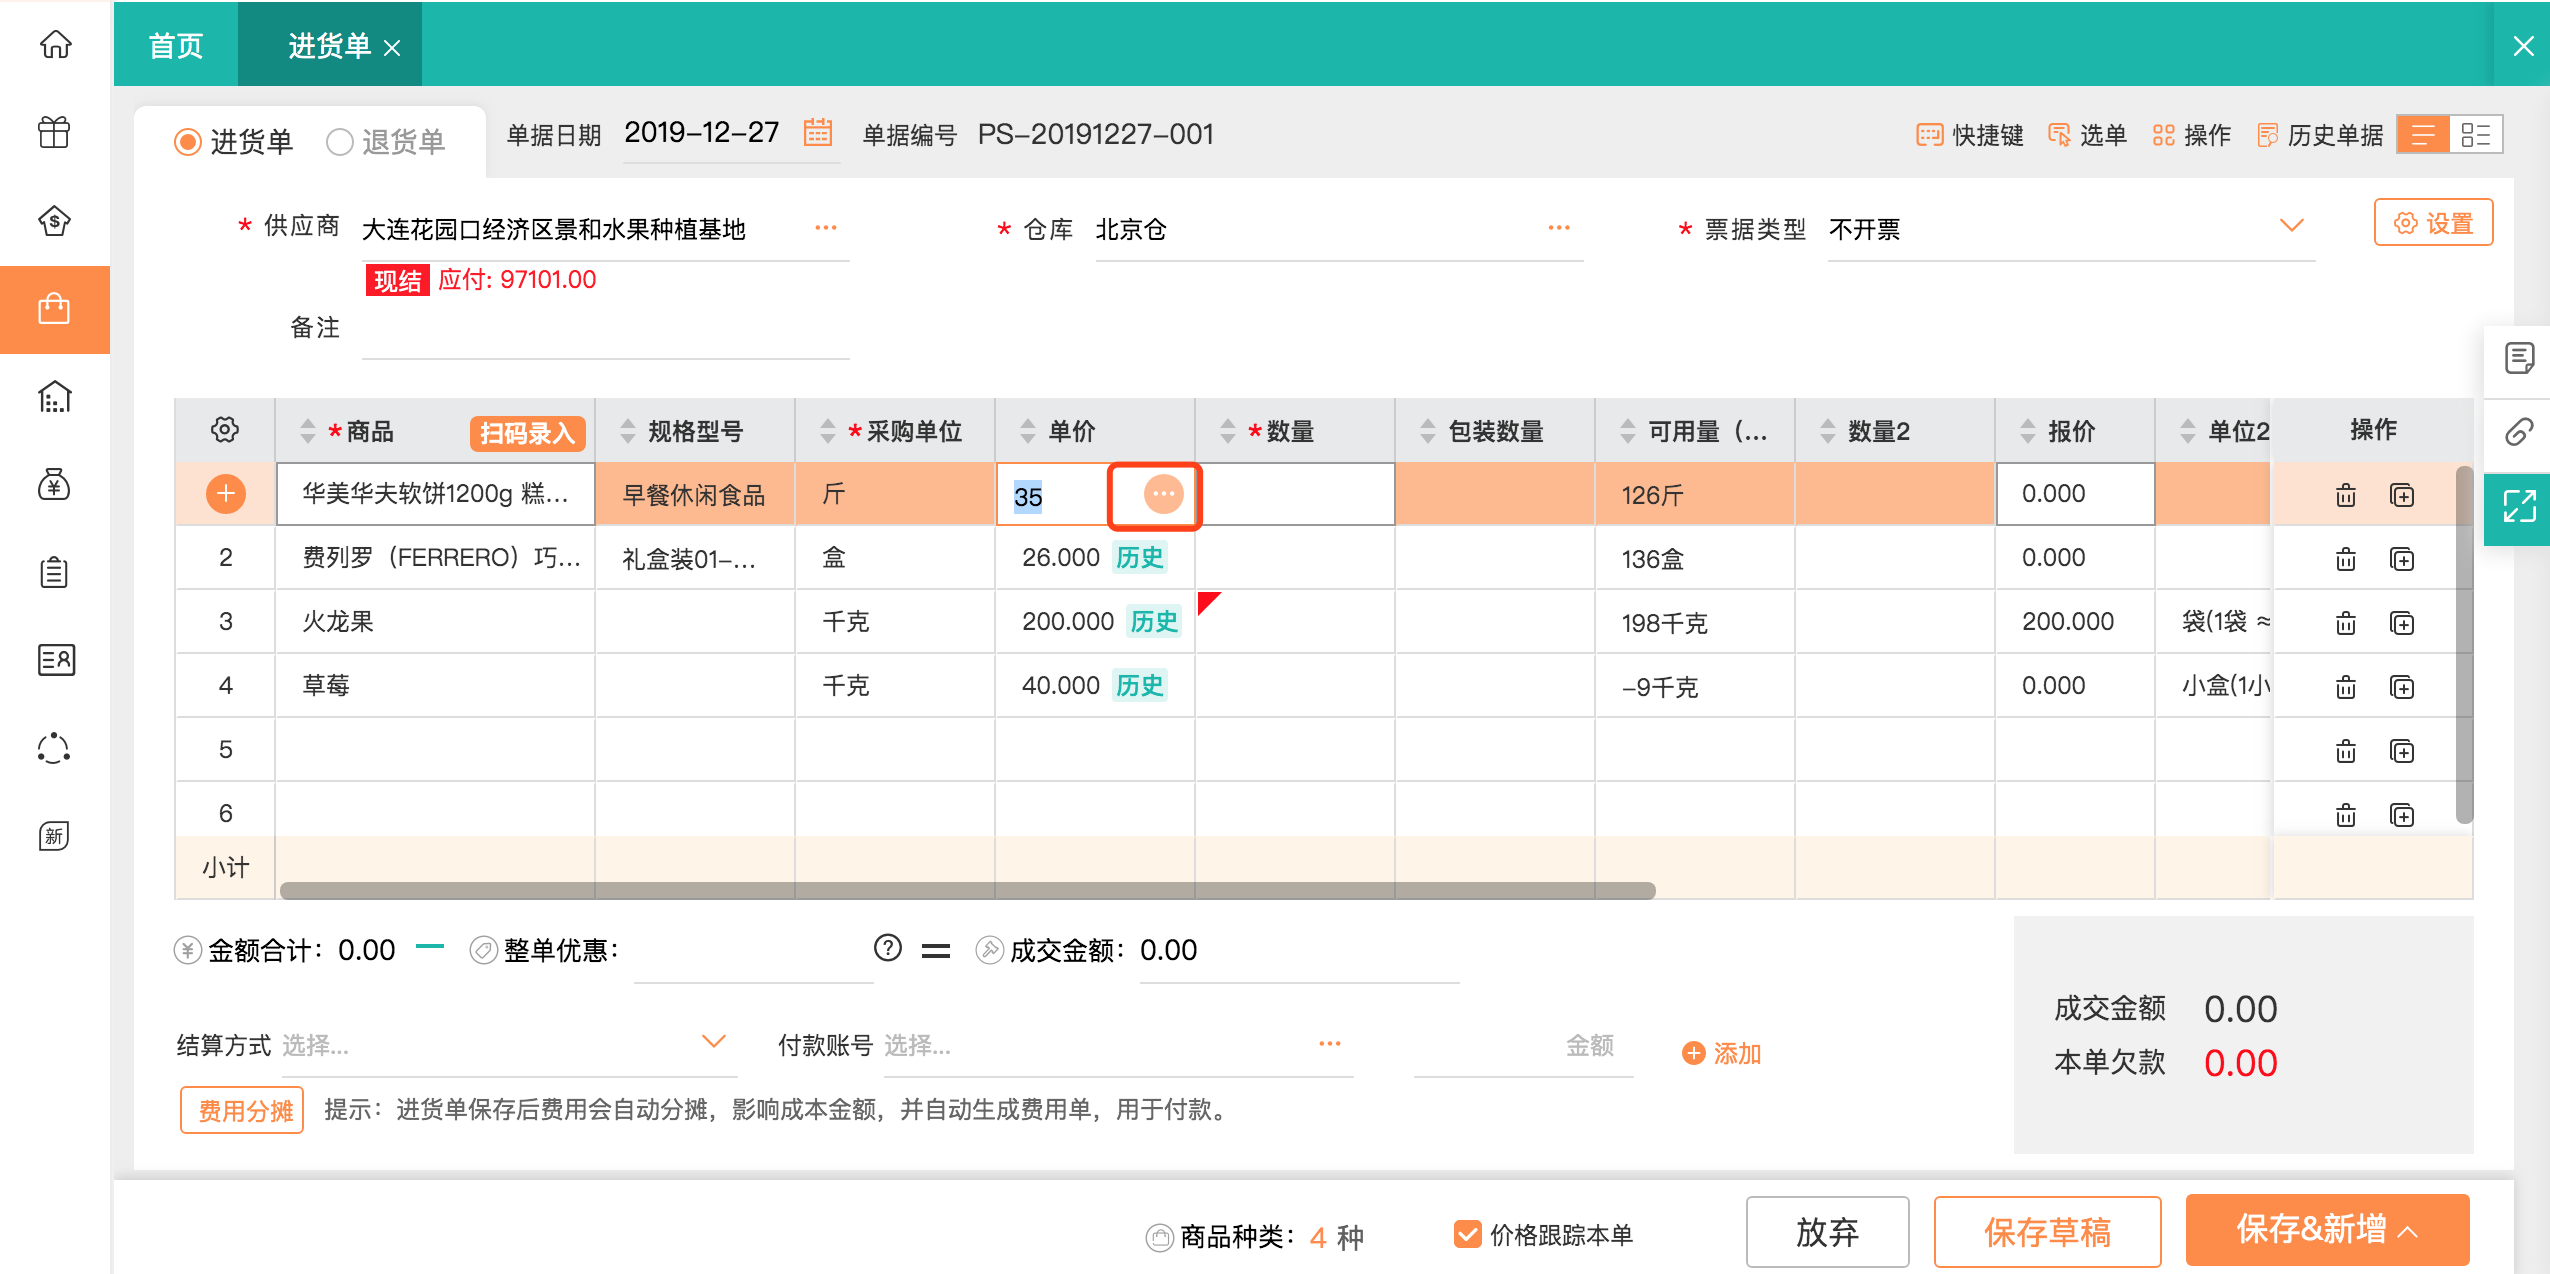Click the ellipsis icon in unit price field

pos(1160,496)
